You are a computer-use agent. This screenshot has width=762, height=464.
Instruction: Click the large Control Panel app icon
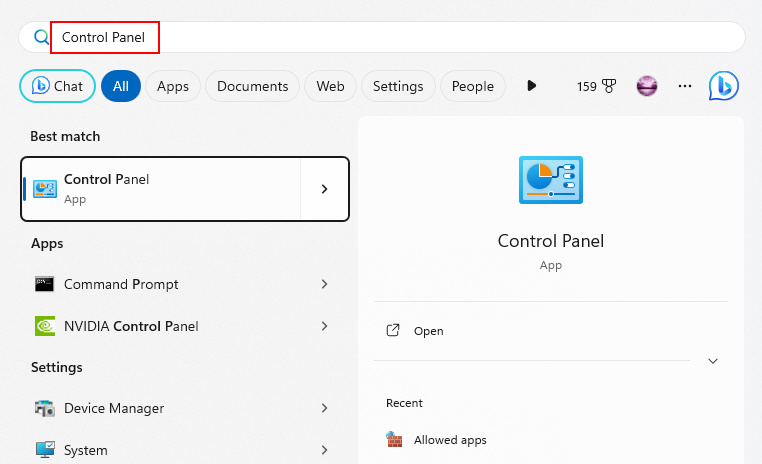(x=551, y=180)
